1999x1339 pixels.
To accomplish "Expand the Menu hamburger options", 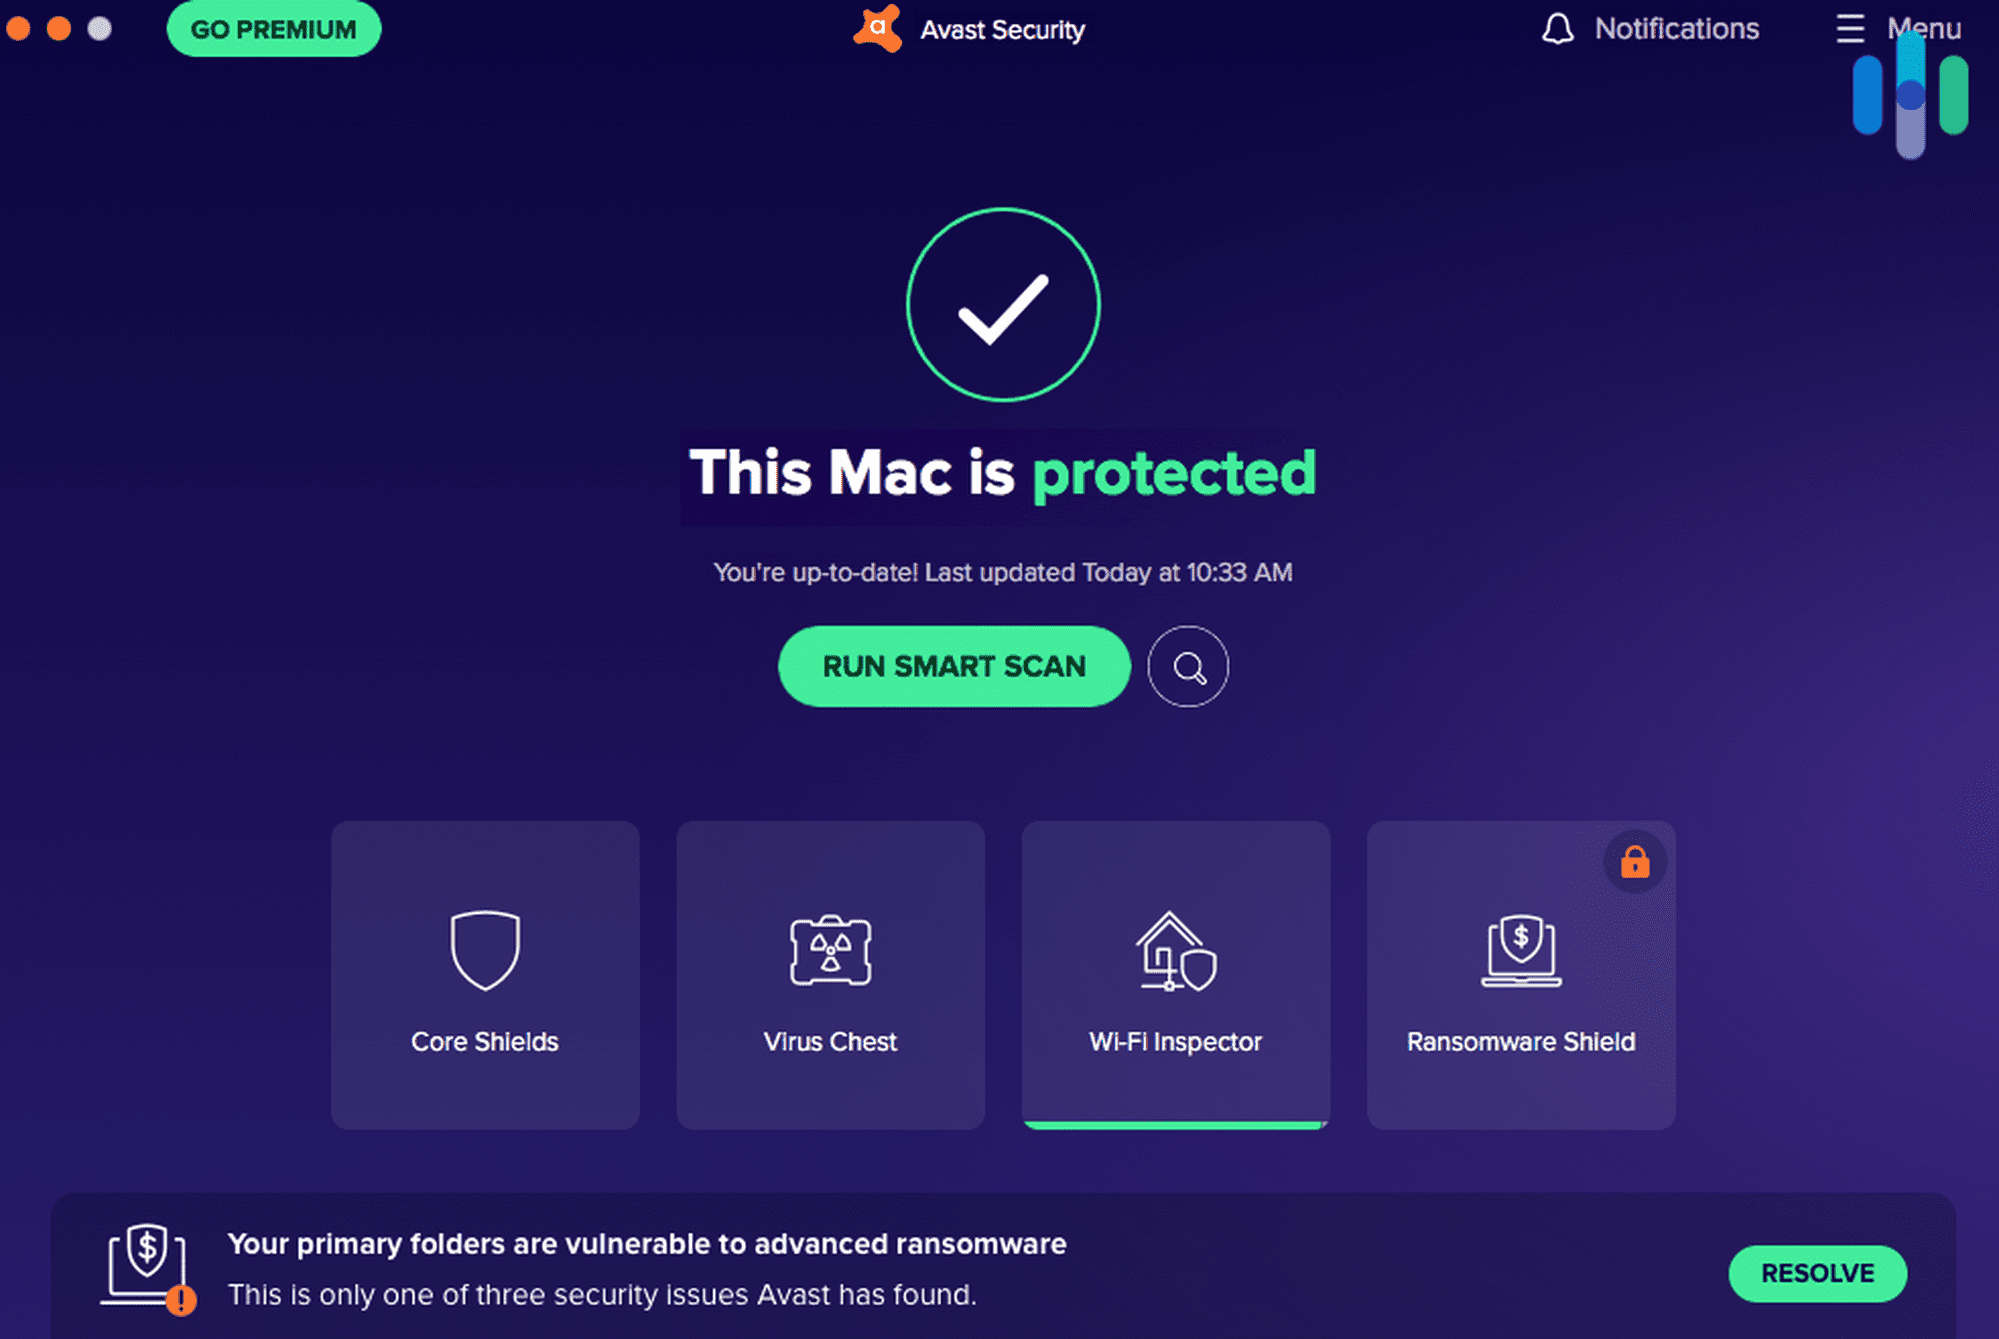I will (1850, 28).
